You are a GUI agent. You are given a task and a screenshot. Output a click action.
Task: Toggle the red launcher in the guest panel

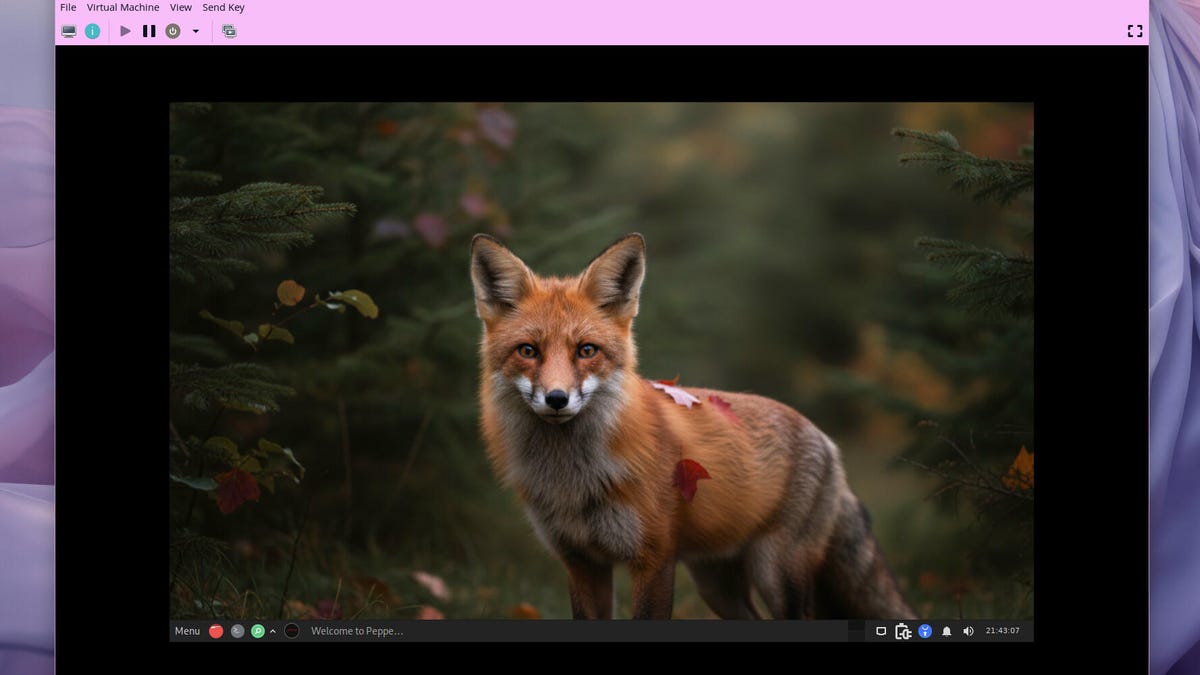215,631
